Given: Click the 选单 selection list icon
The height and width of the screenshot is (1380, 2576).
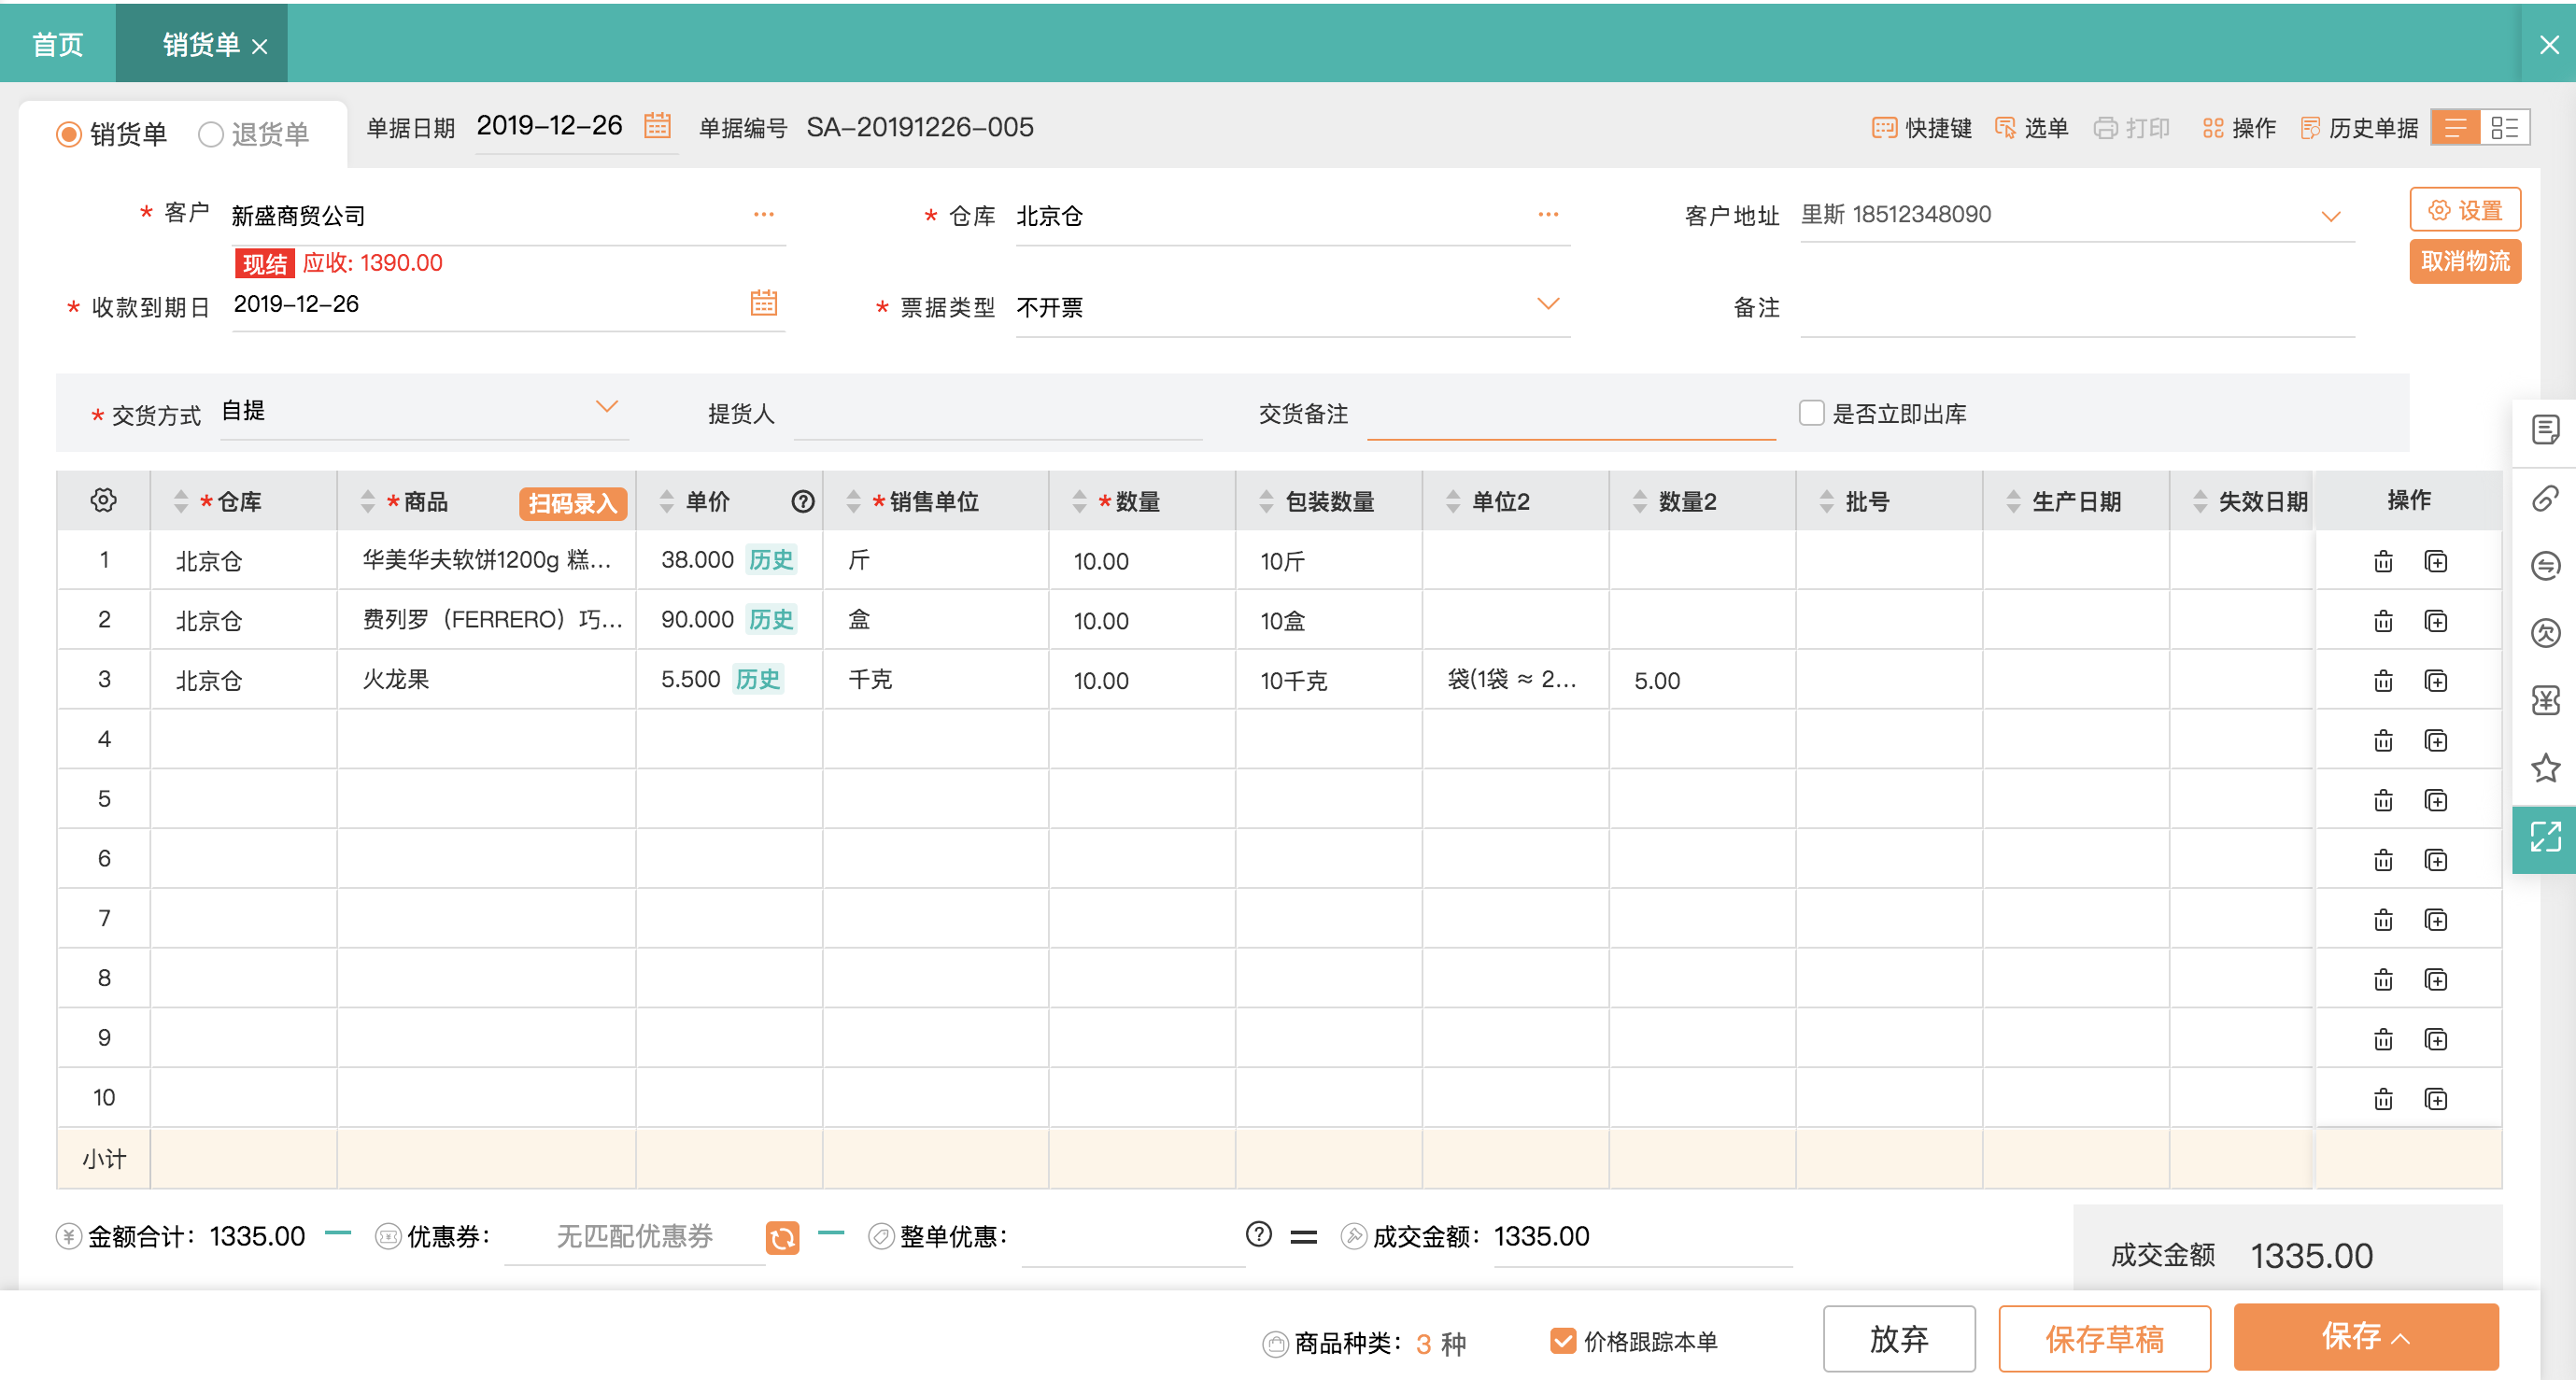Looking at the screenshot, I should (x=2003, y=126).
